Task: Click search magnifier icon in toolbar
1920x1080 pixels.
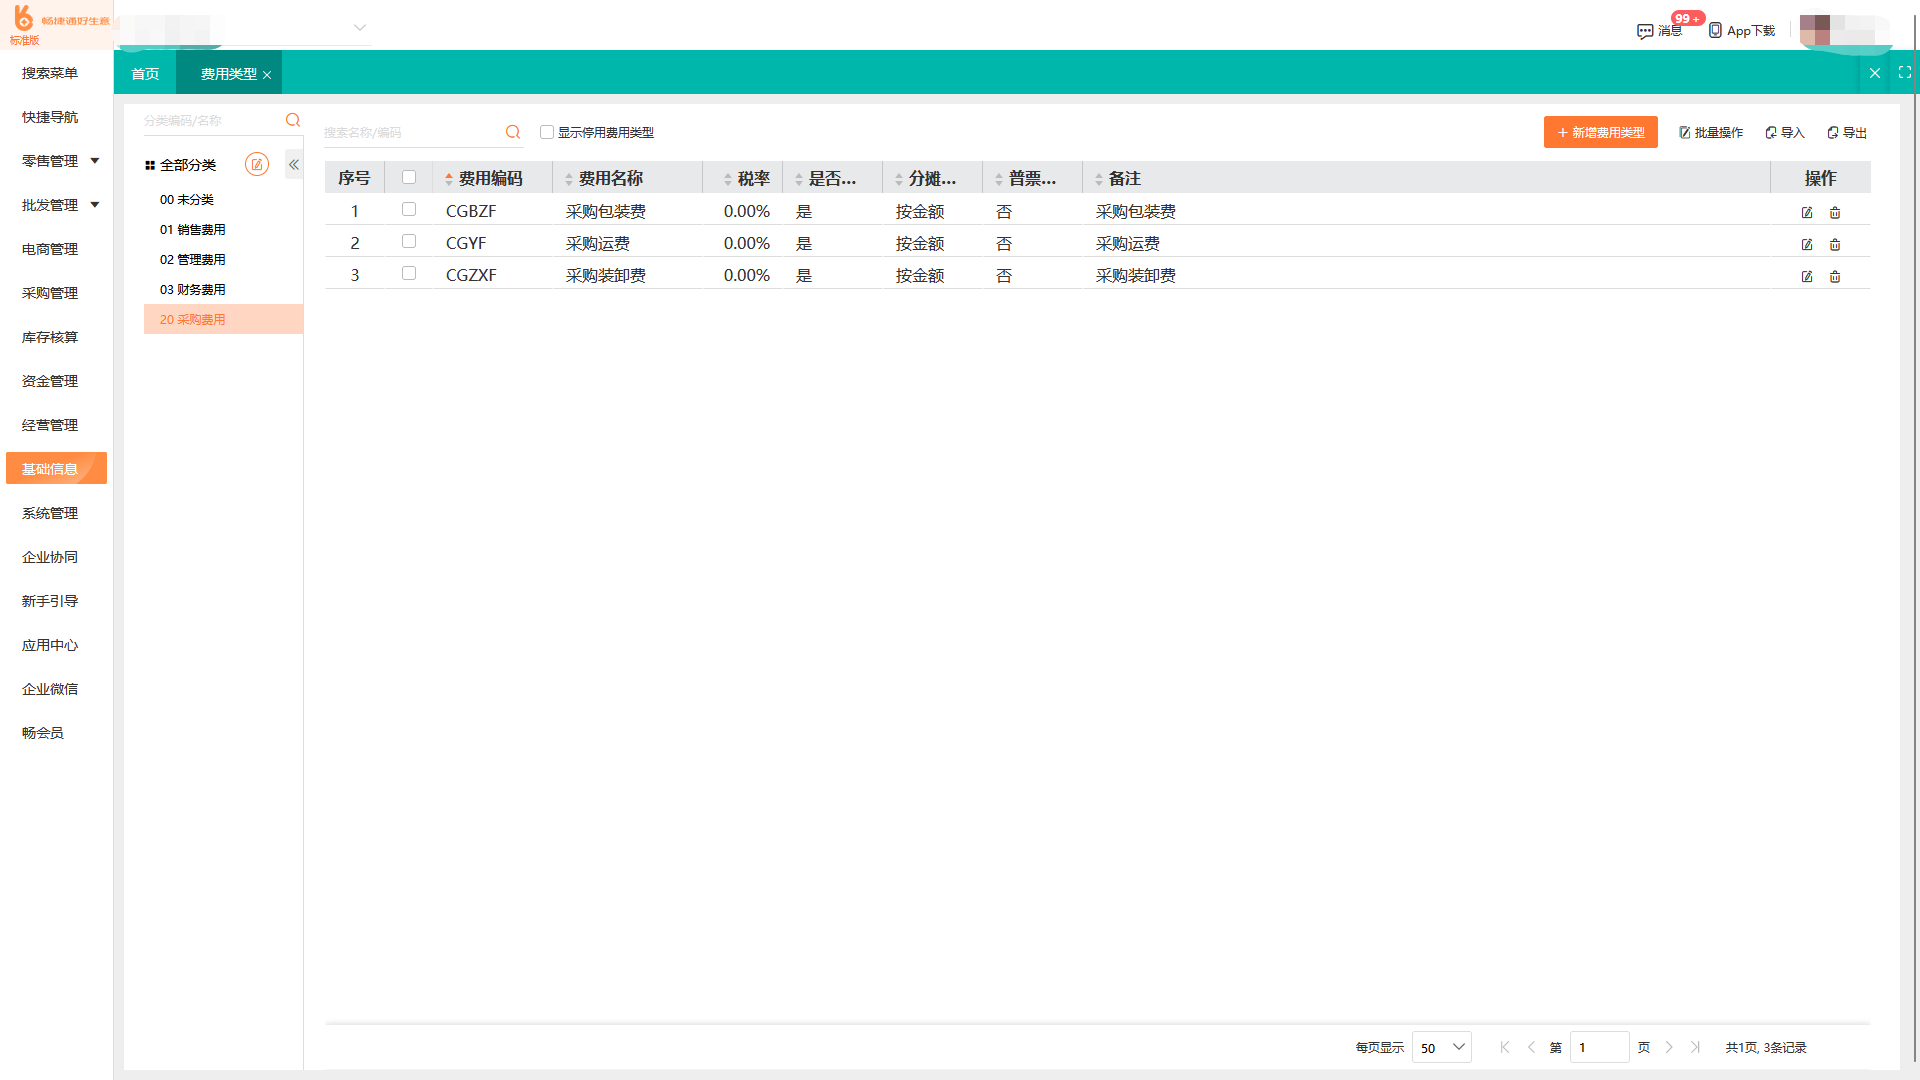Action: 514,132
